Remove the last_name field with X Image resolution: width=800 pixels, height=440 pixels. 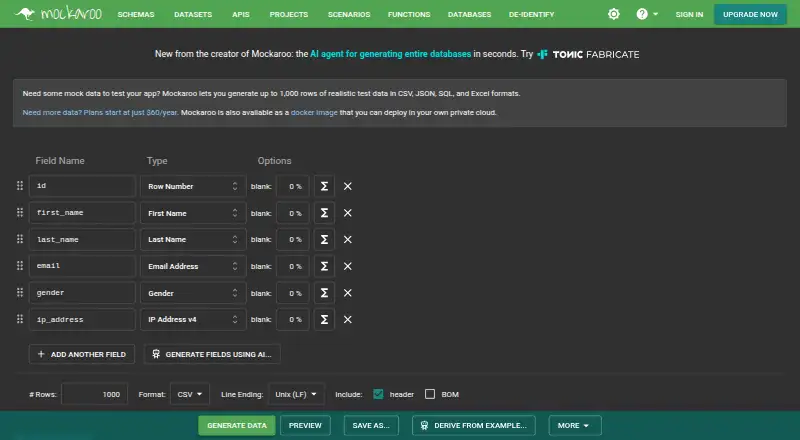(347, 239)
